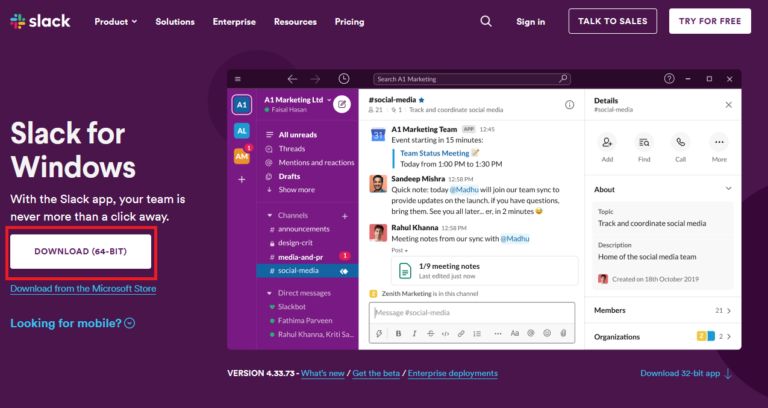
Task: Click the Bold formatting icon in message box
Action: (x=398, y=333)
